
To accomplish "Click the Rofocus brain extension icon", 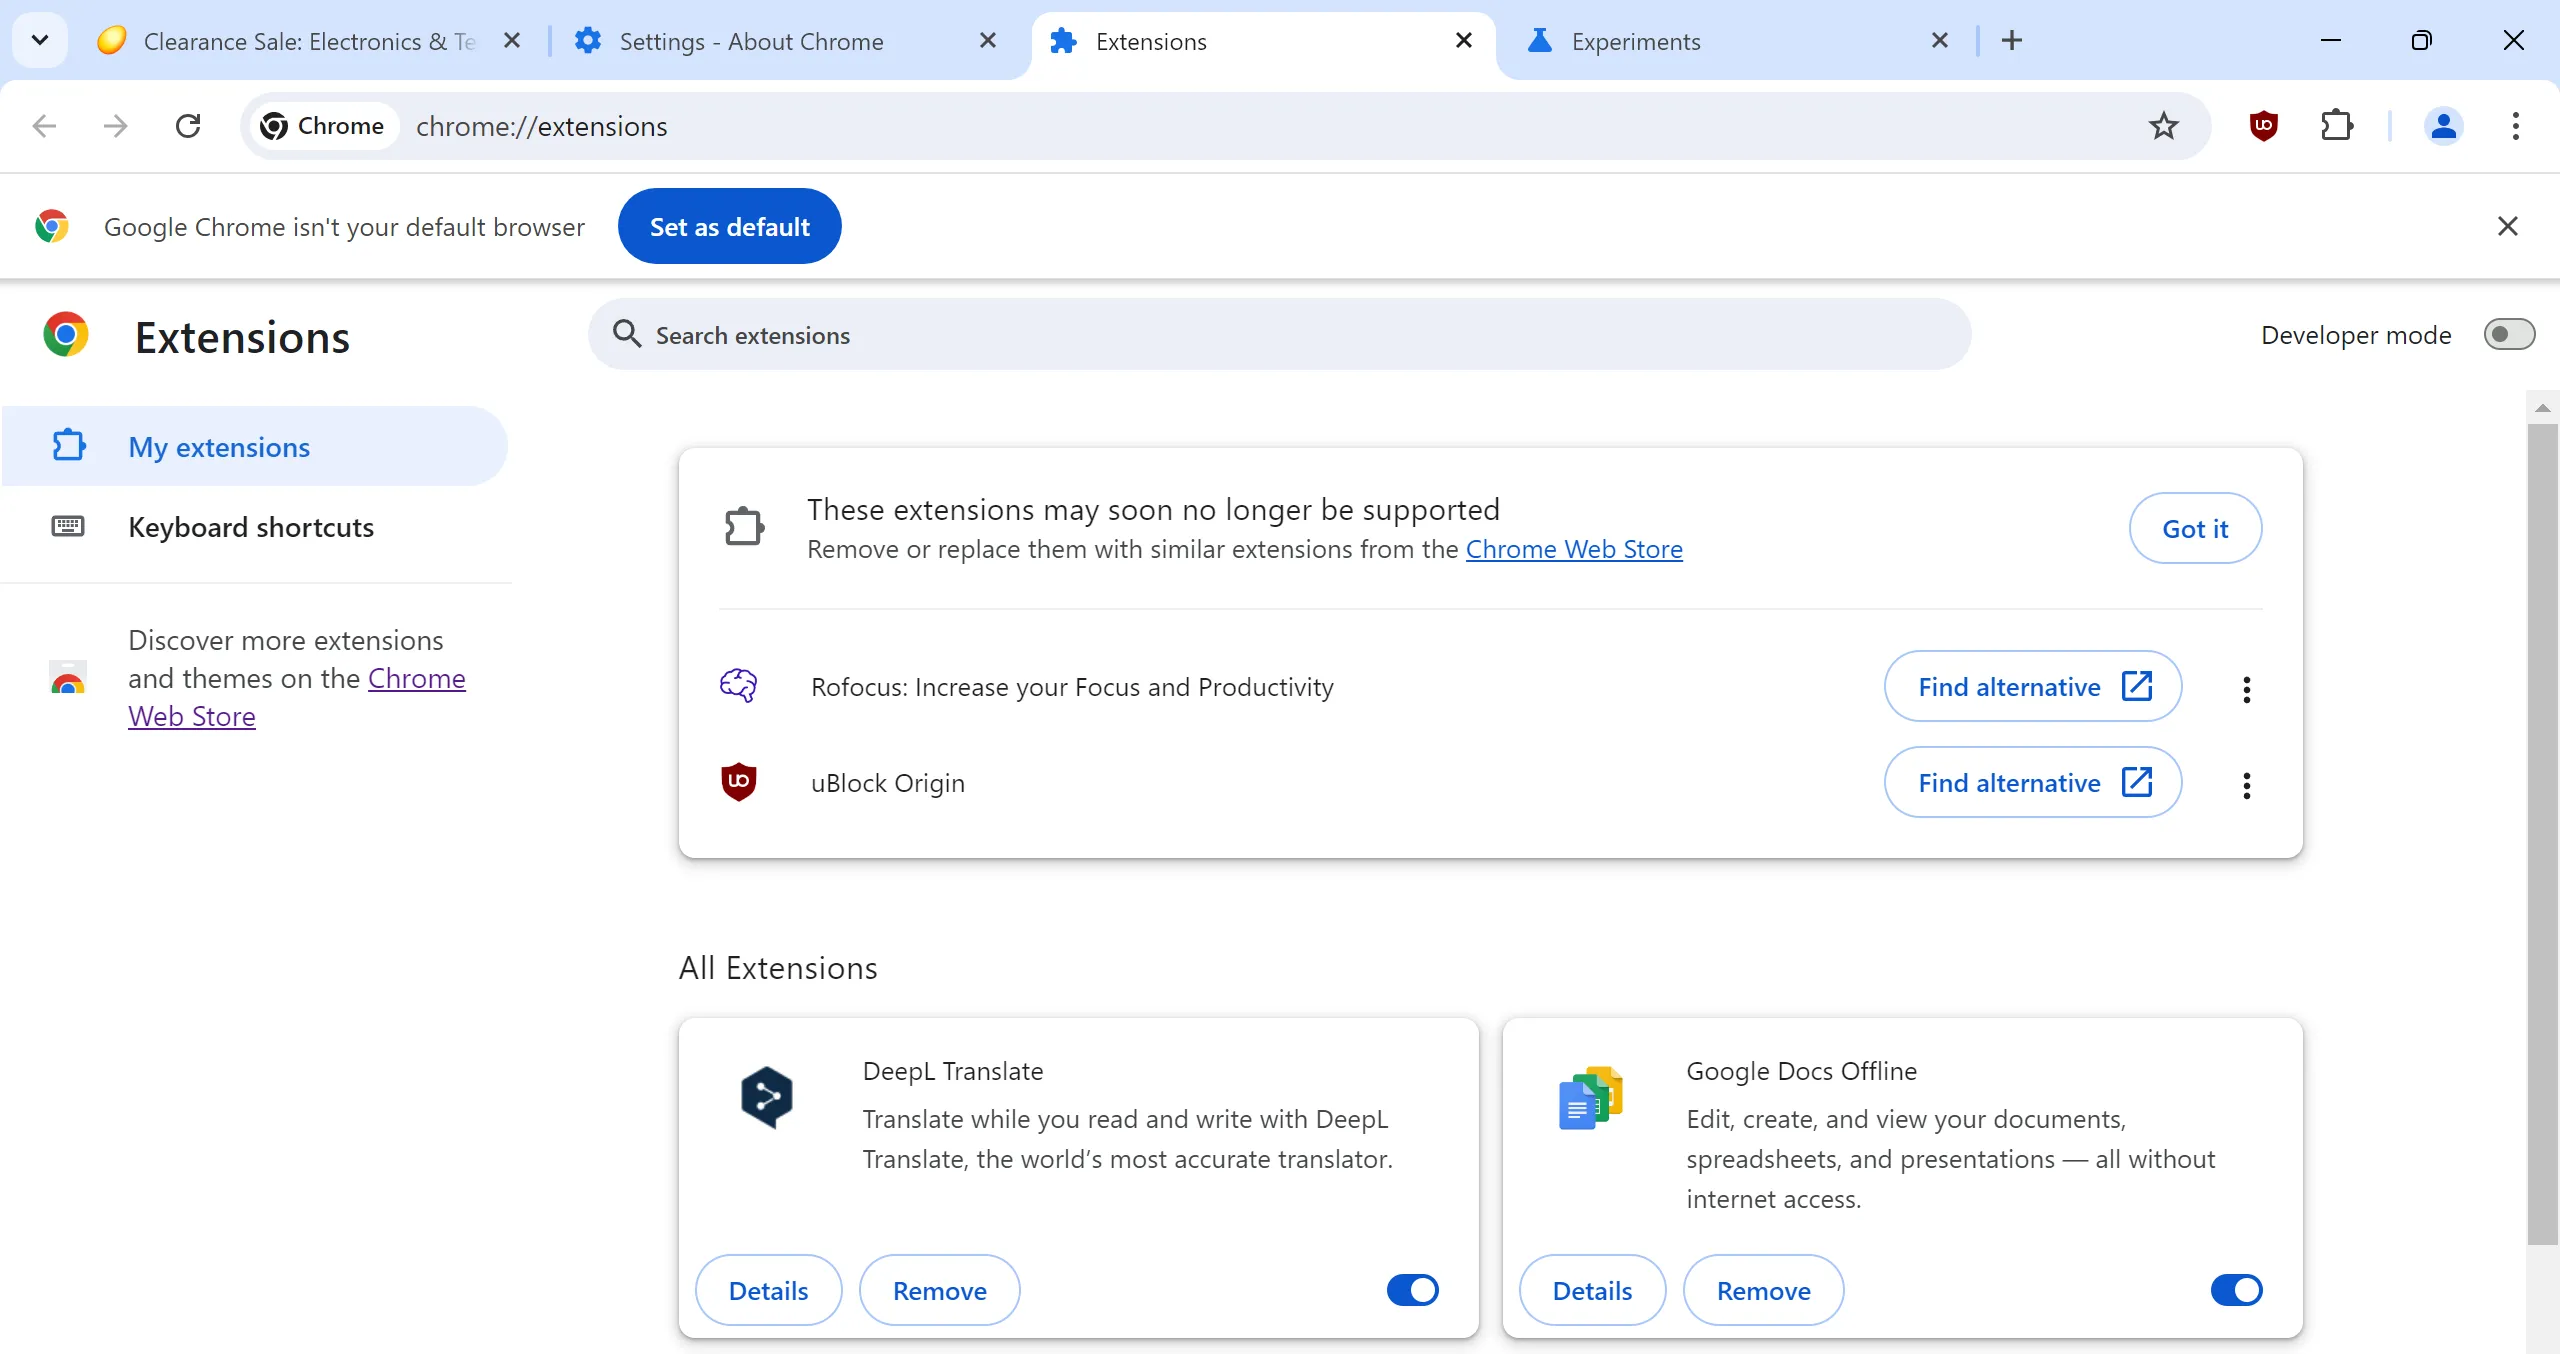I will click(737, 685).
